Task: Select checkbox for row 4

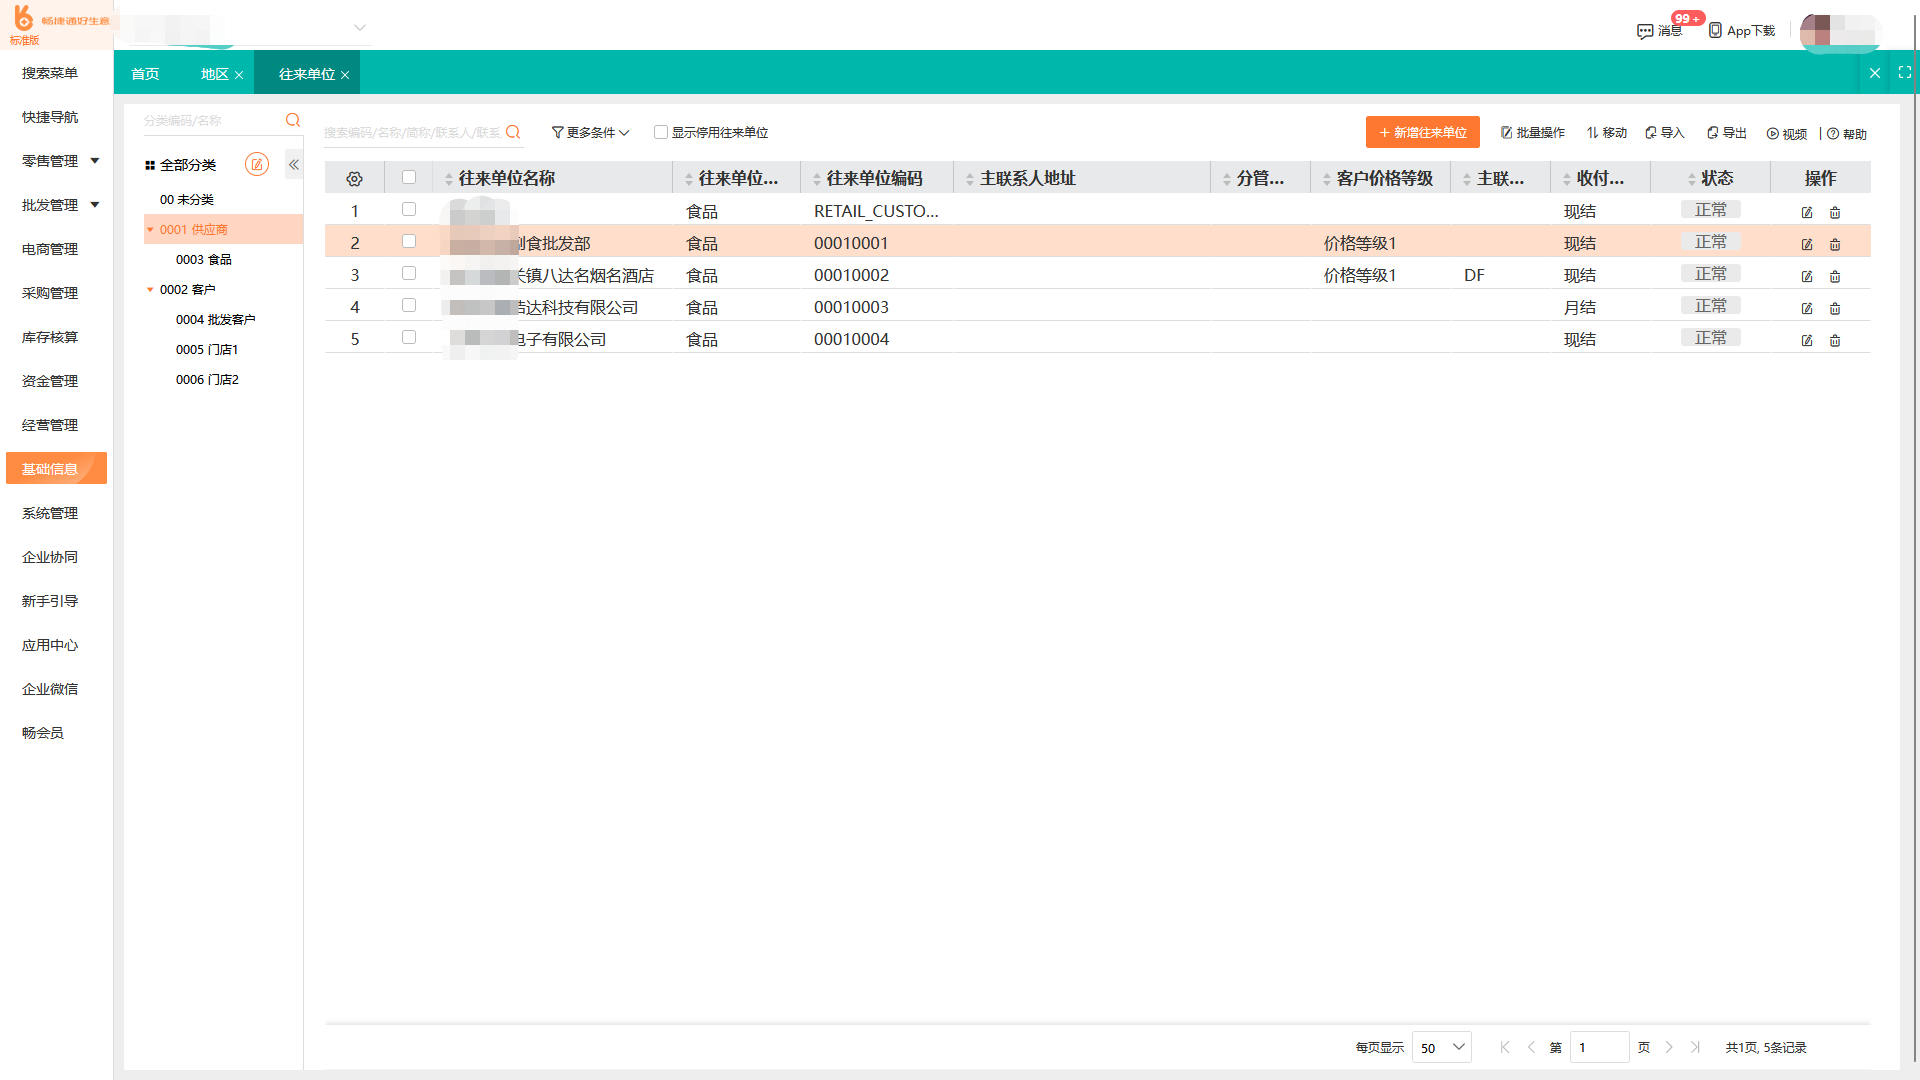Action: 410,306
